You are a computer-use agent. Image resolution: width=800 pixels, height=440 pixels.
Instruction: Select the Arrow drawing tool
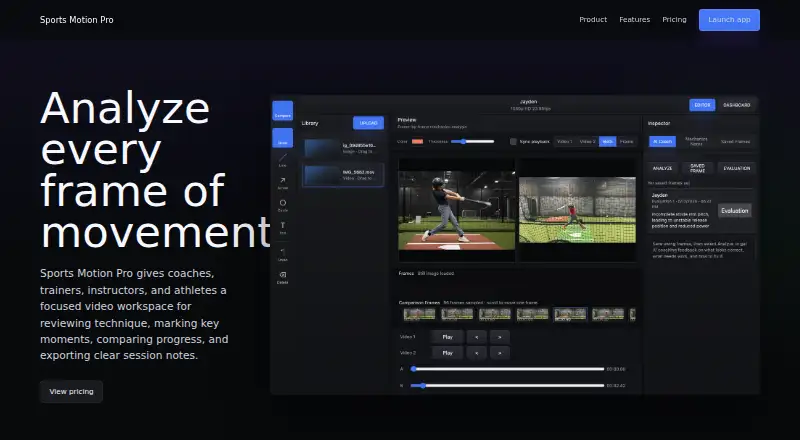pos(282,183)
